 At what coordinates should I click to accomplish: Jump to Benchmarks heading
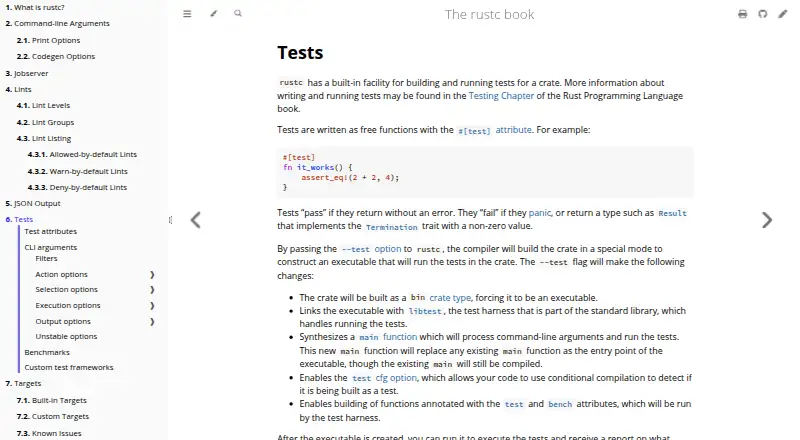click(47, 353)
